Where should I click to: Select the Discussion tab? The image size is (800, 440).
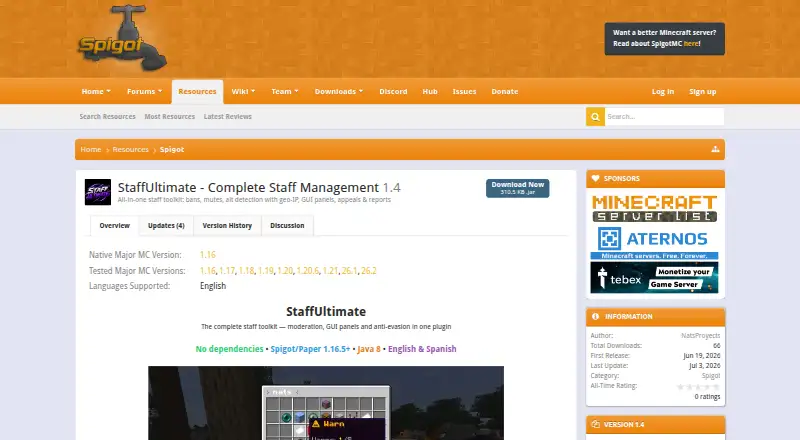point(287,226)
